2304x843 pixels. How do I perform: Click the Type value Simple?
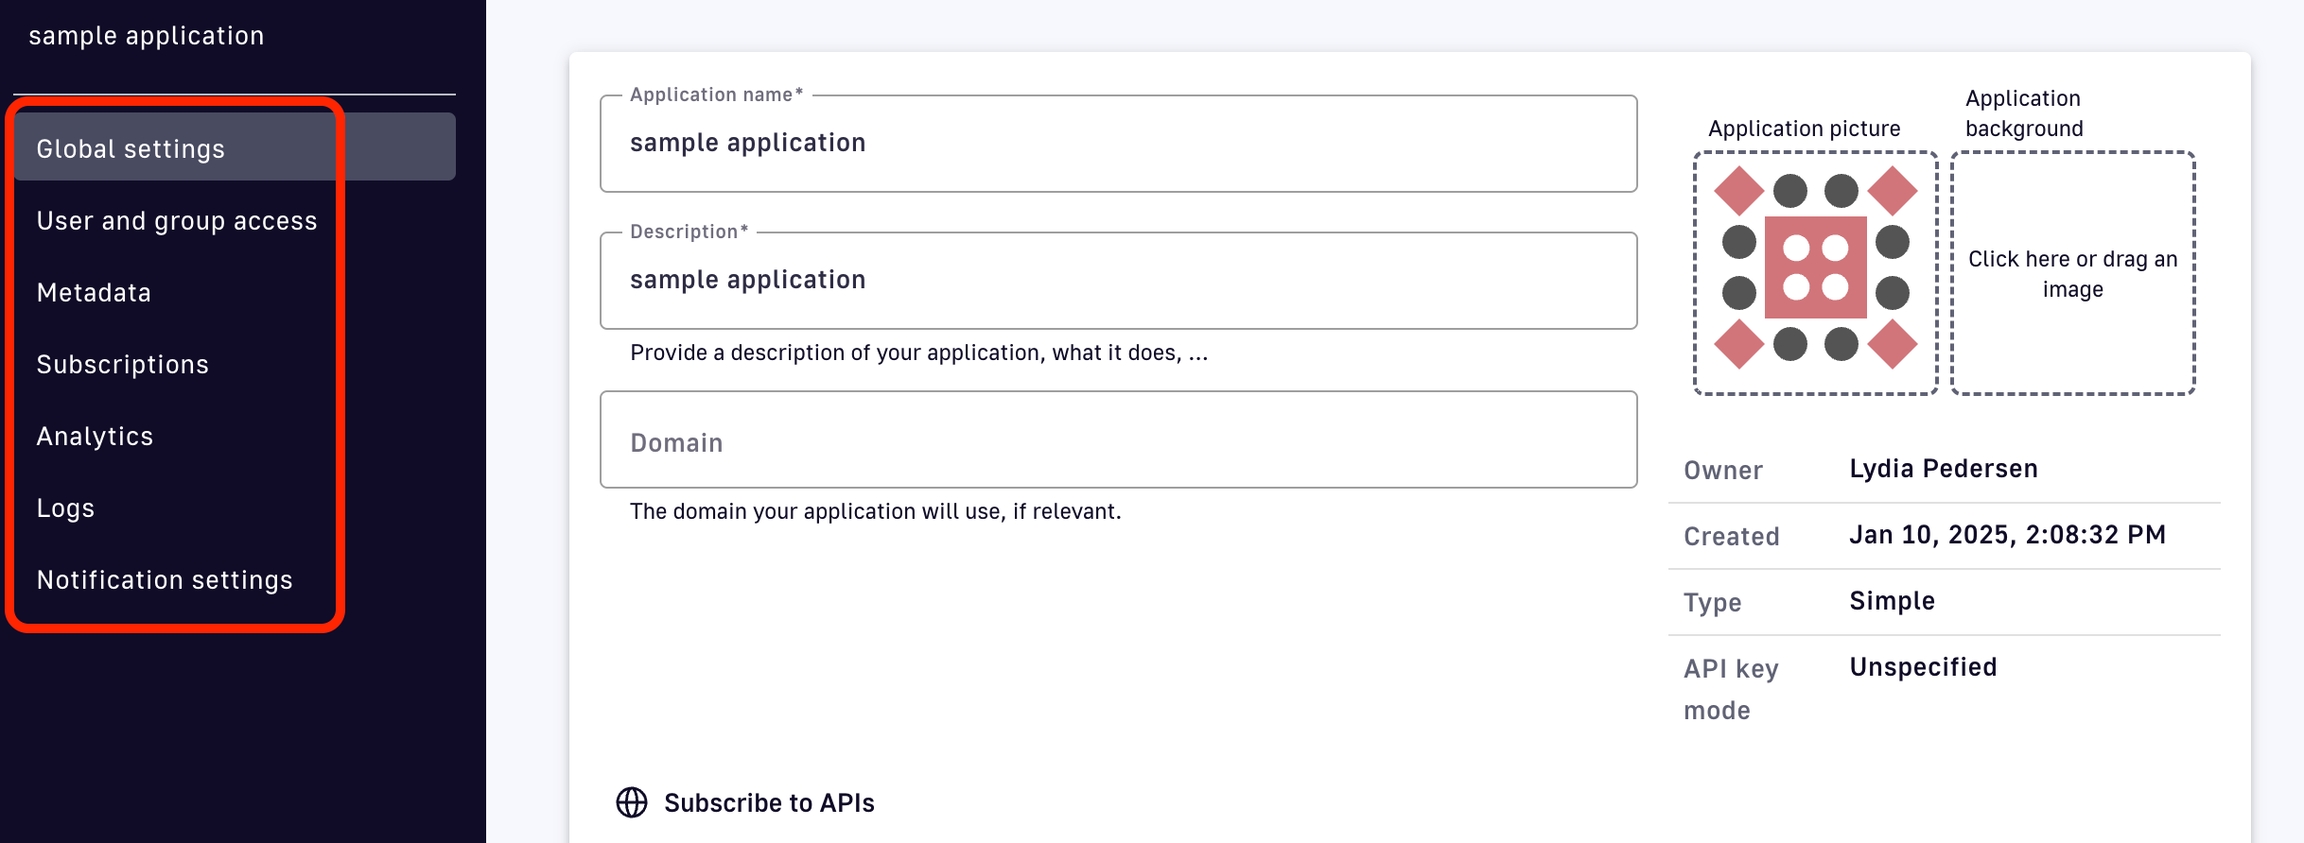tap(1891, 601)
